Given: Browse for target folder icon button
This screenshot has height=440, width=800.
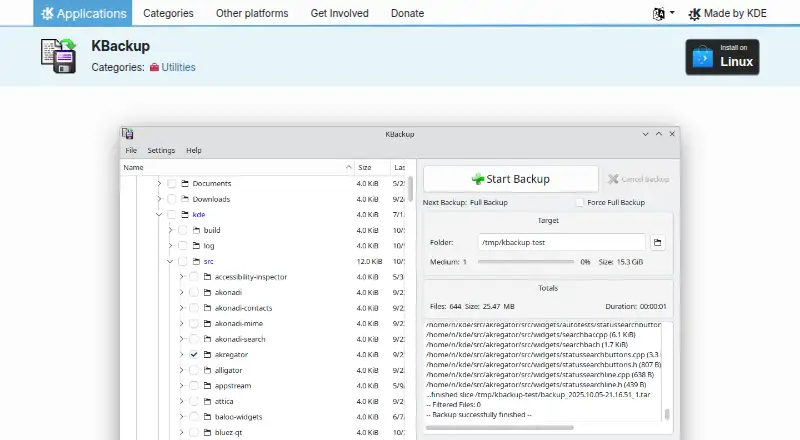Looking at the screenshot, I should tap(658, 242).
